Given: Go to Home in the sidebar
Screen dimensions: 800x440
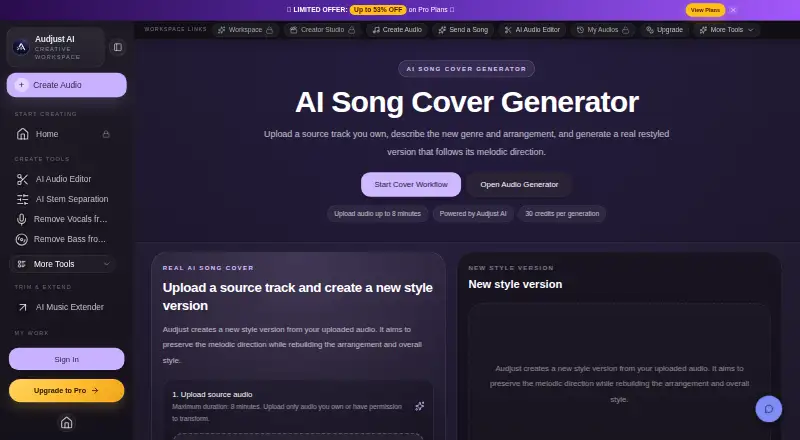Looking at the screenshot, I should click(64, 134).
